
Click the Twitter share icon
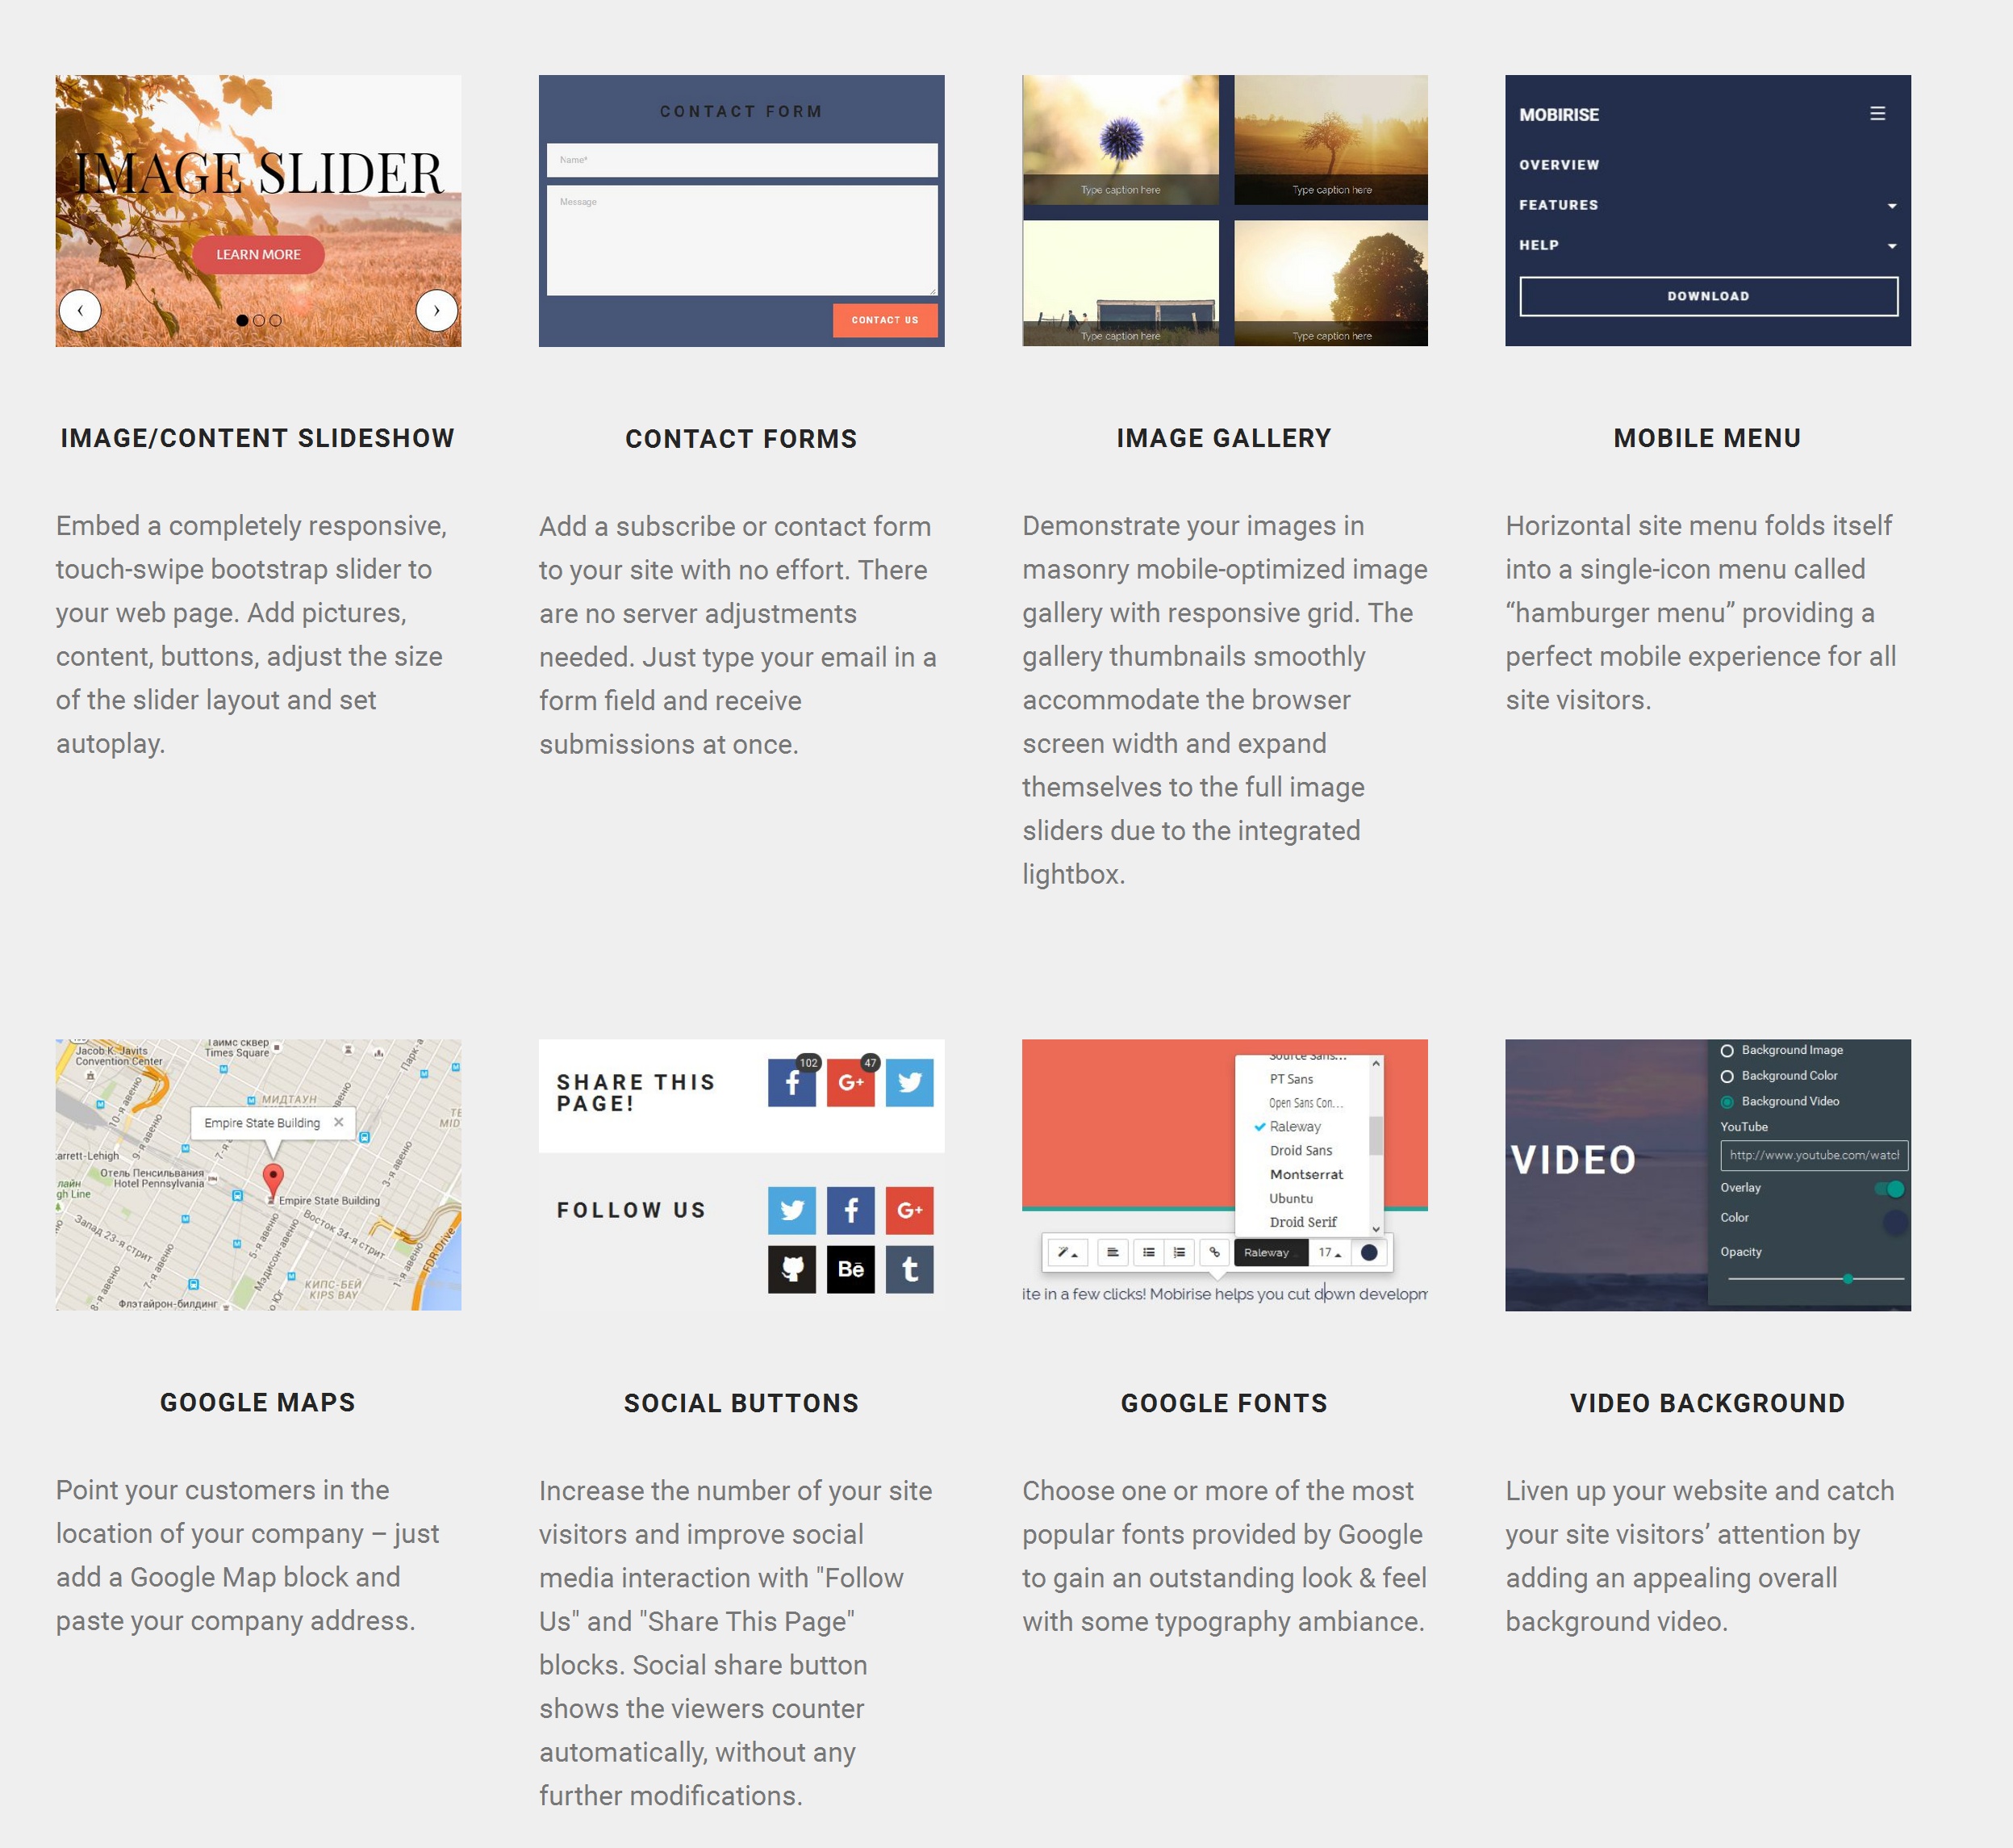pyautogui.click(x=910, y=1084)
